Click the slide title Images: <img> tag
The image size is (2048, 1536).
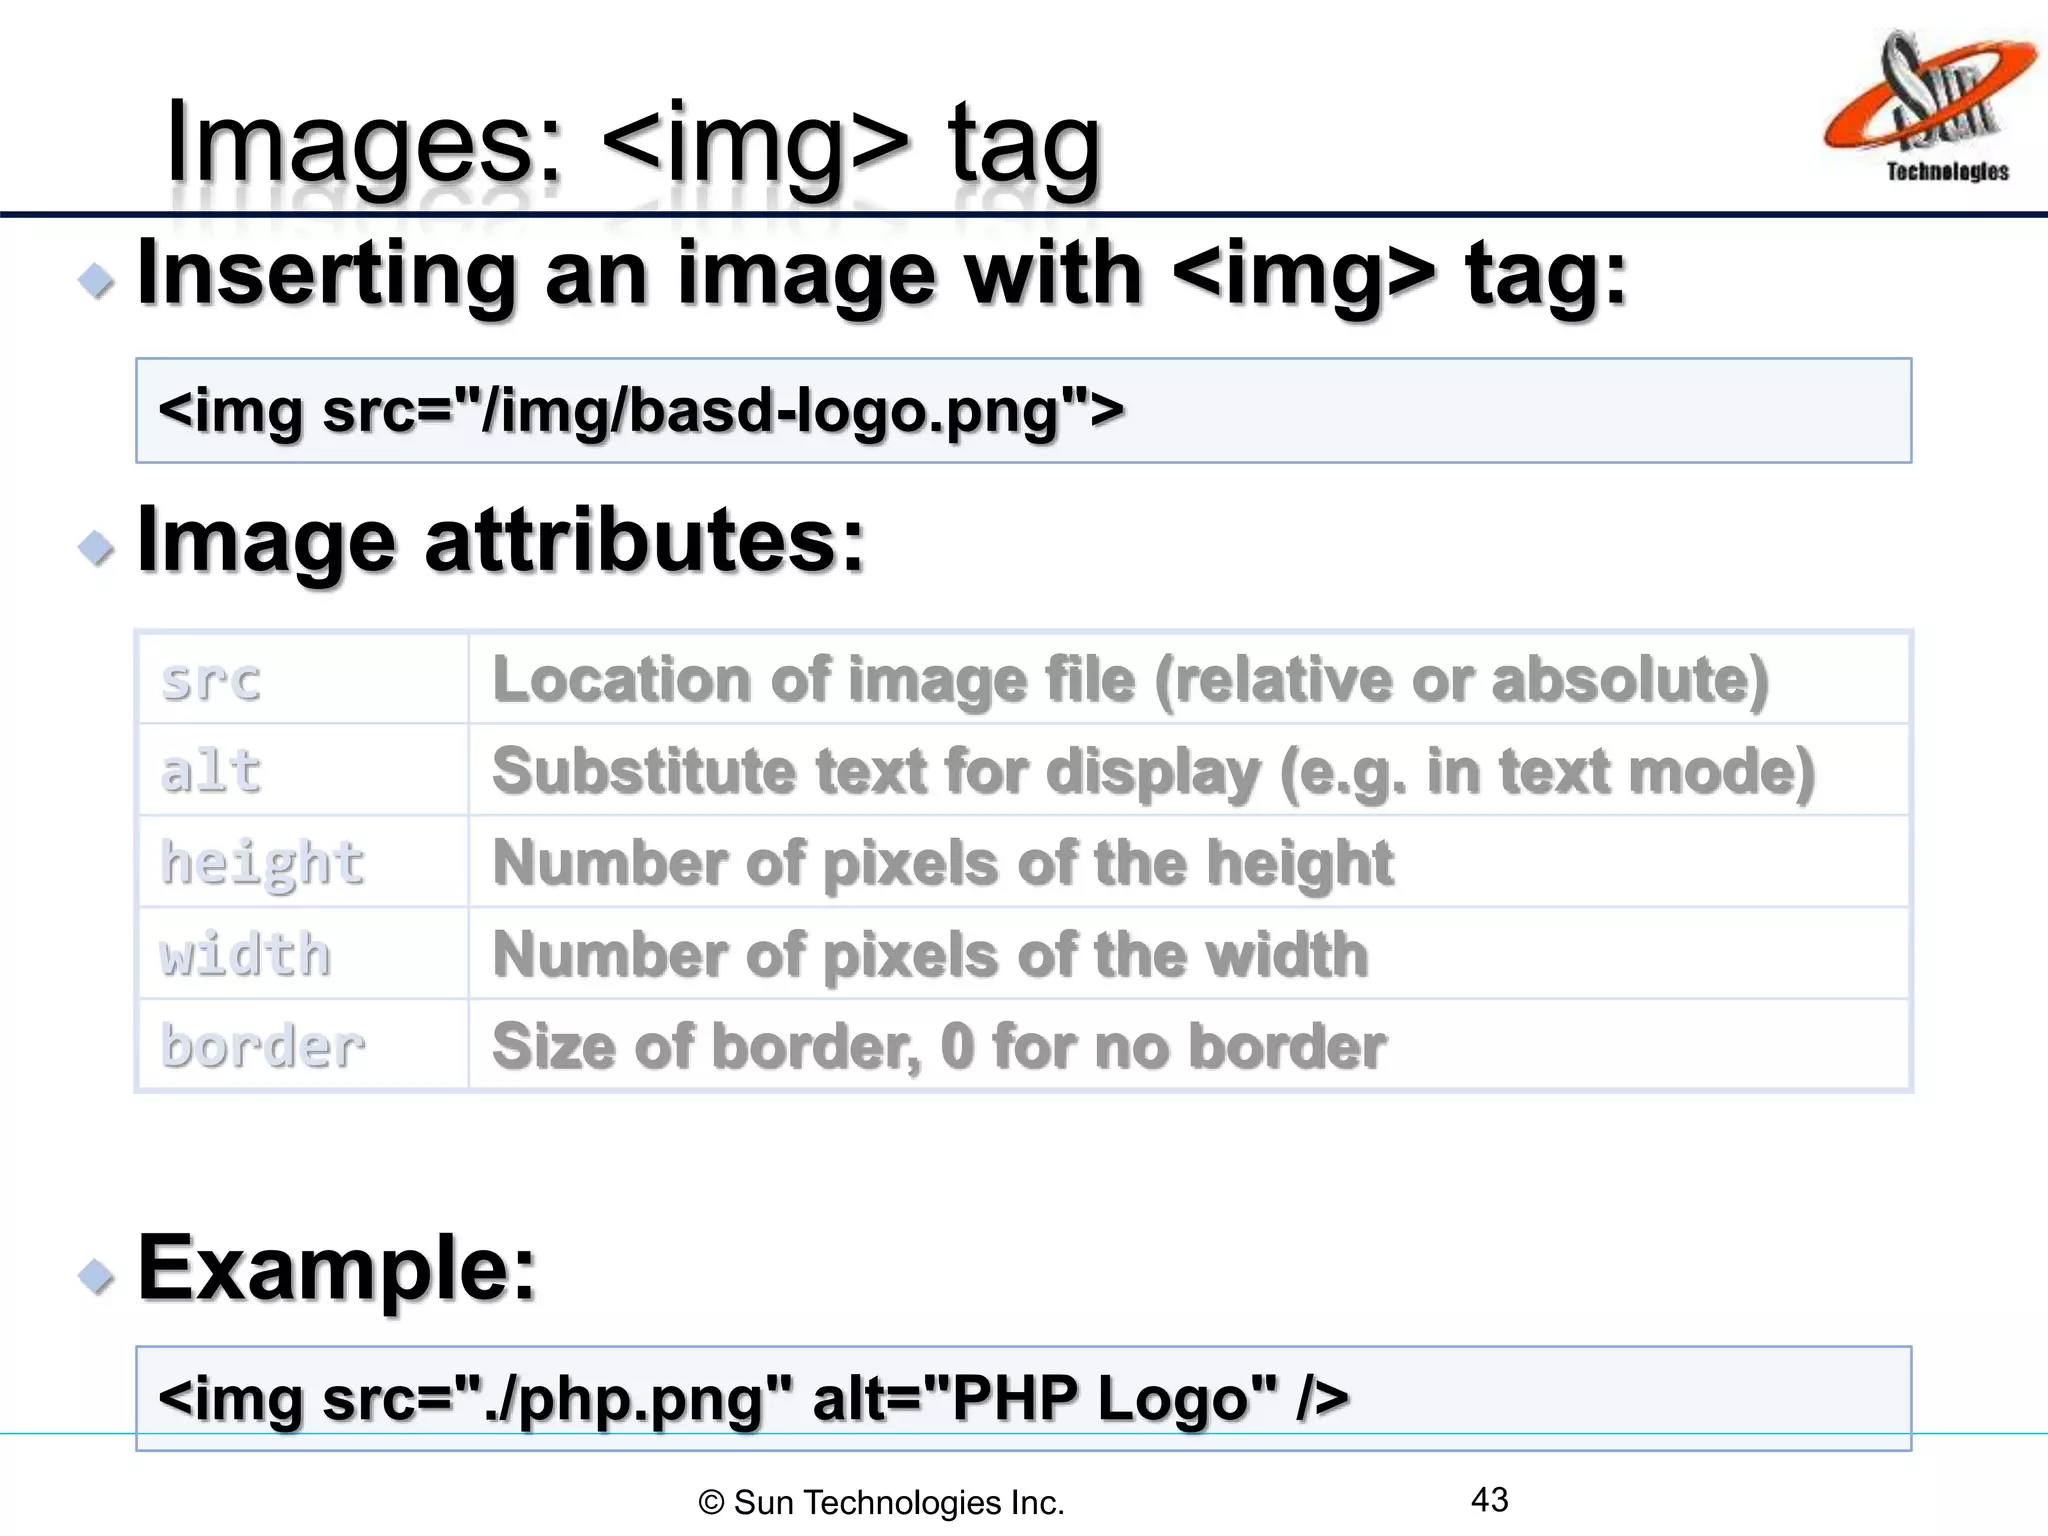632,145
